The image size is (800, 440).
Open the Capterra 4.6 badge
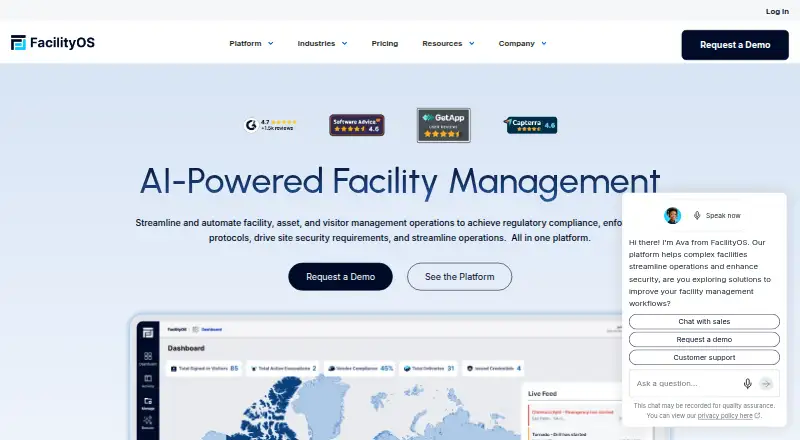[x=531, y=125]
